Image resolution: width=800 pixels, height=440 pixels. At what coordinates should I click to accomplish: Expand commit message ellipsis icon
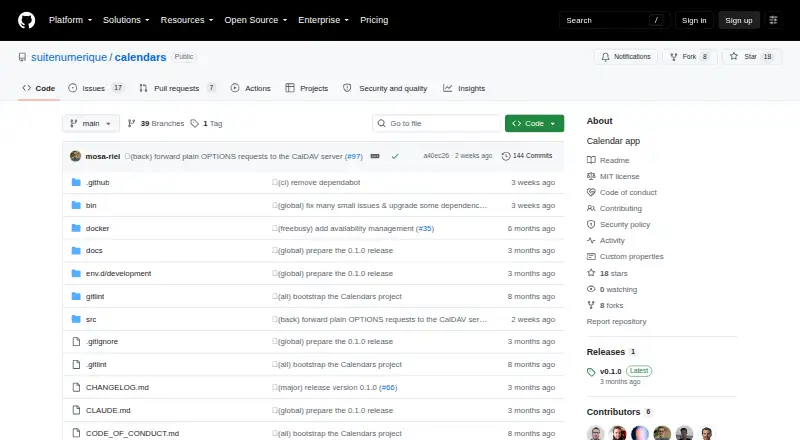click(375, 156)
